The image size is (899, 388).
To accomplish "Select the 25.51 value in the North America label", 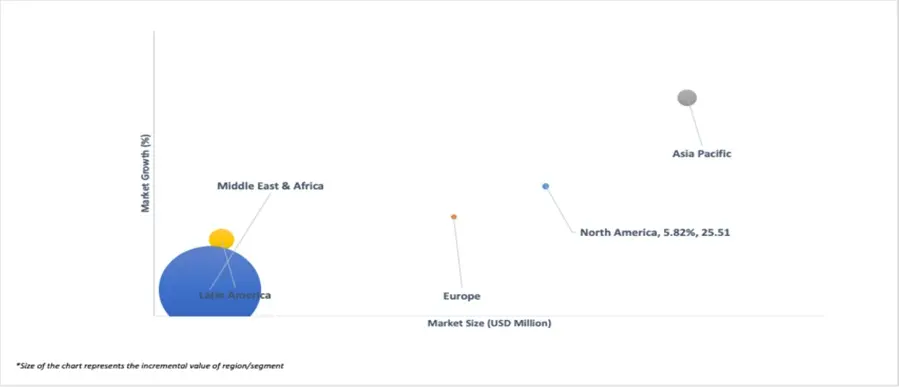I will coord(717,233).
